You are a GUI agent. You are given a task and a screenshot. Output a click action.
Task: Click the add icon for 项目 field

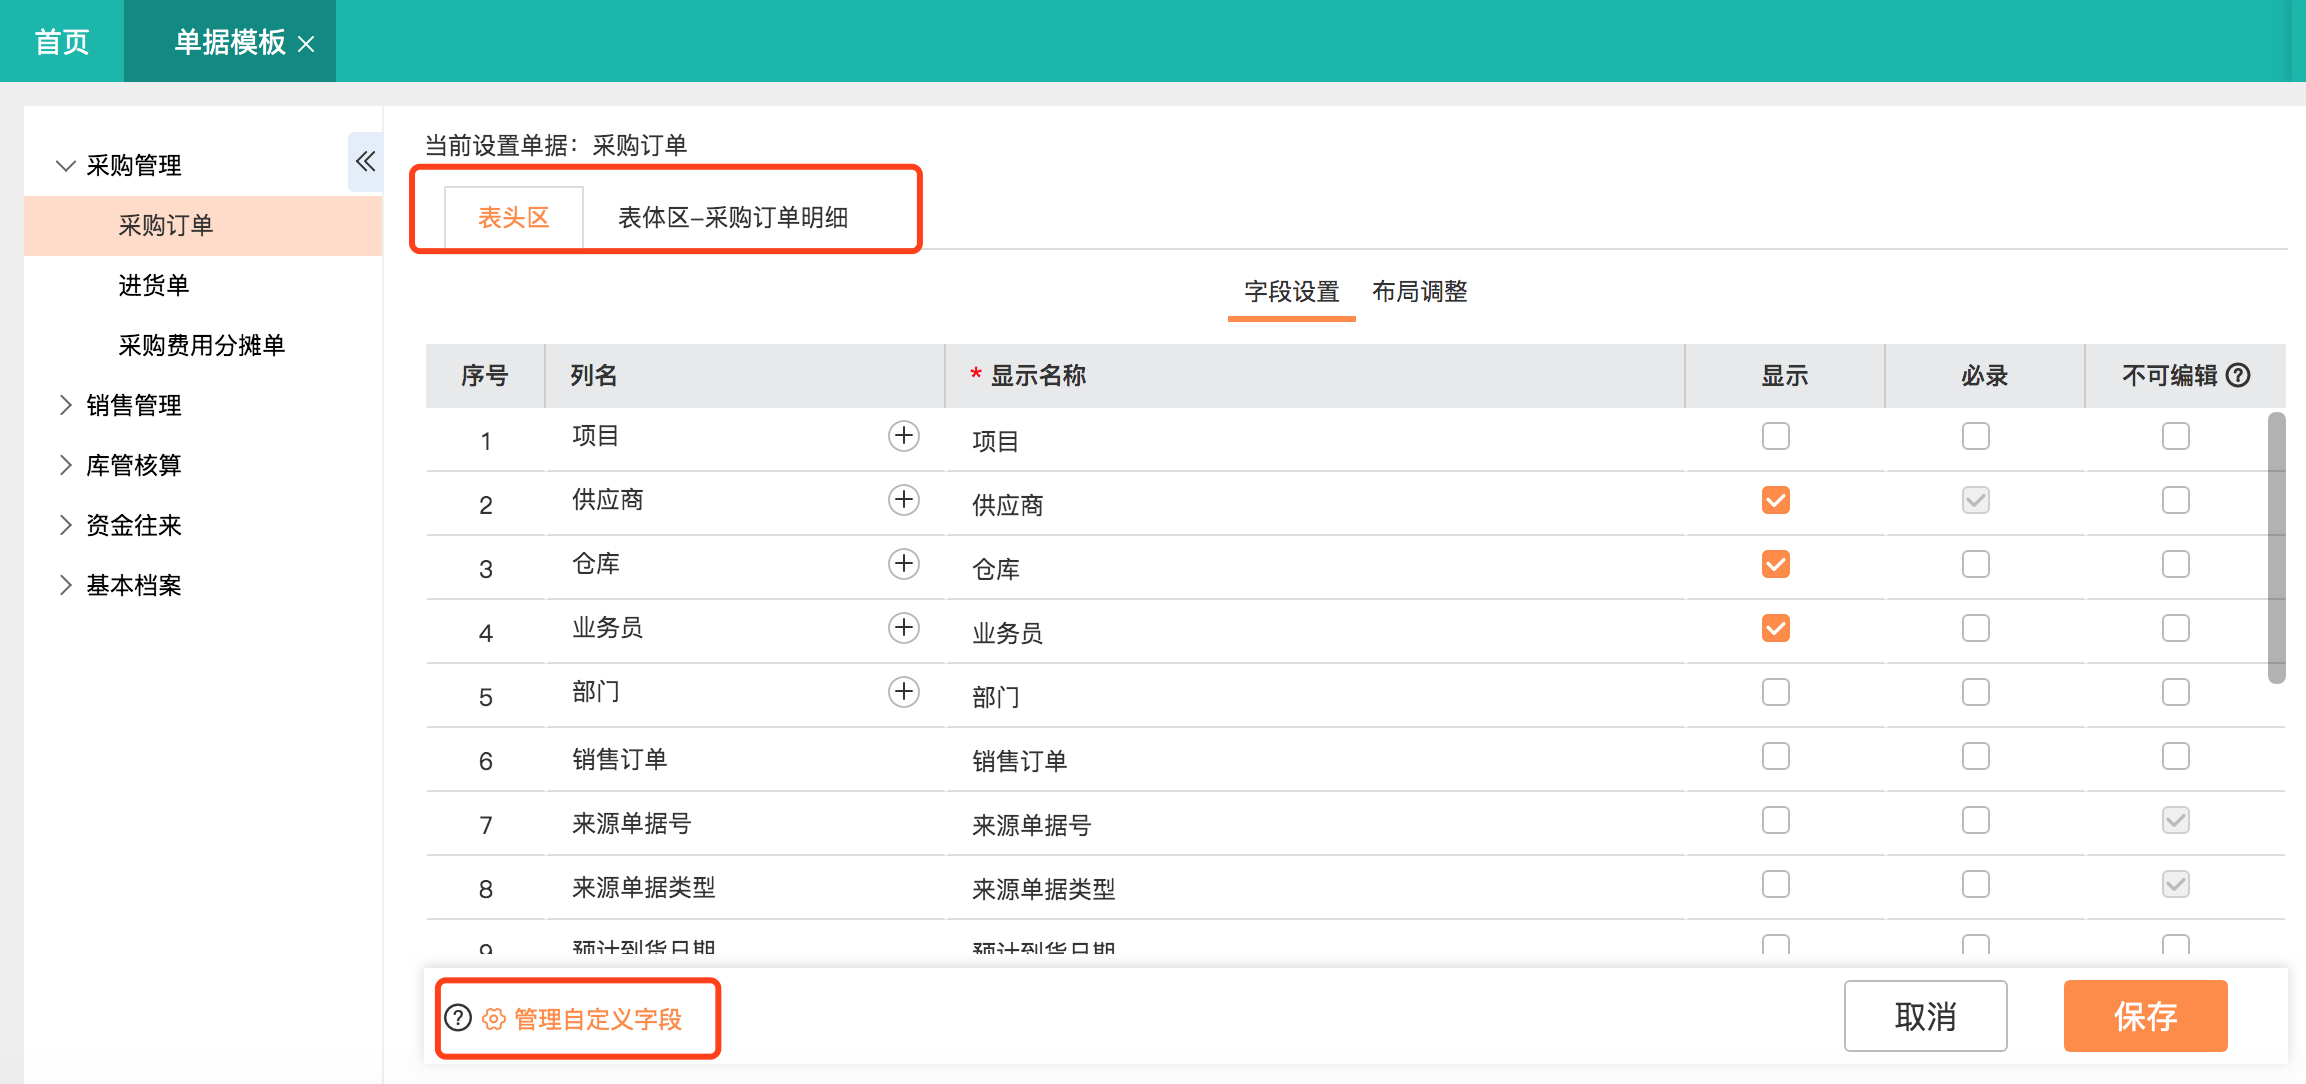pos(903,435)
